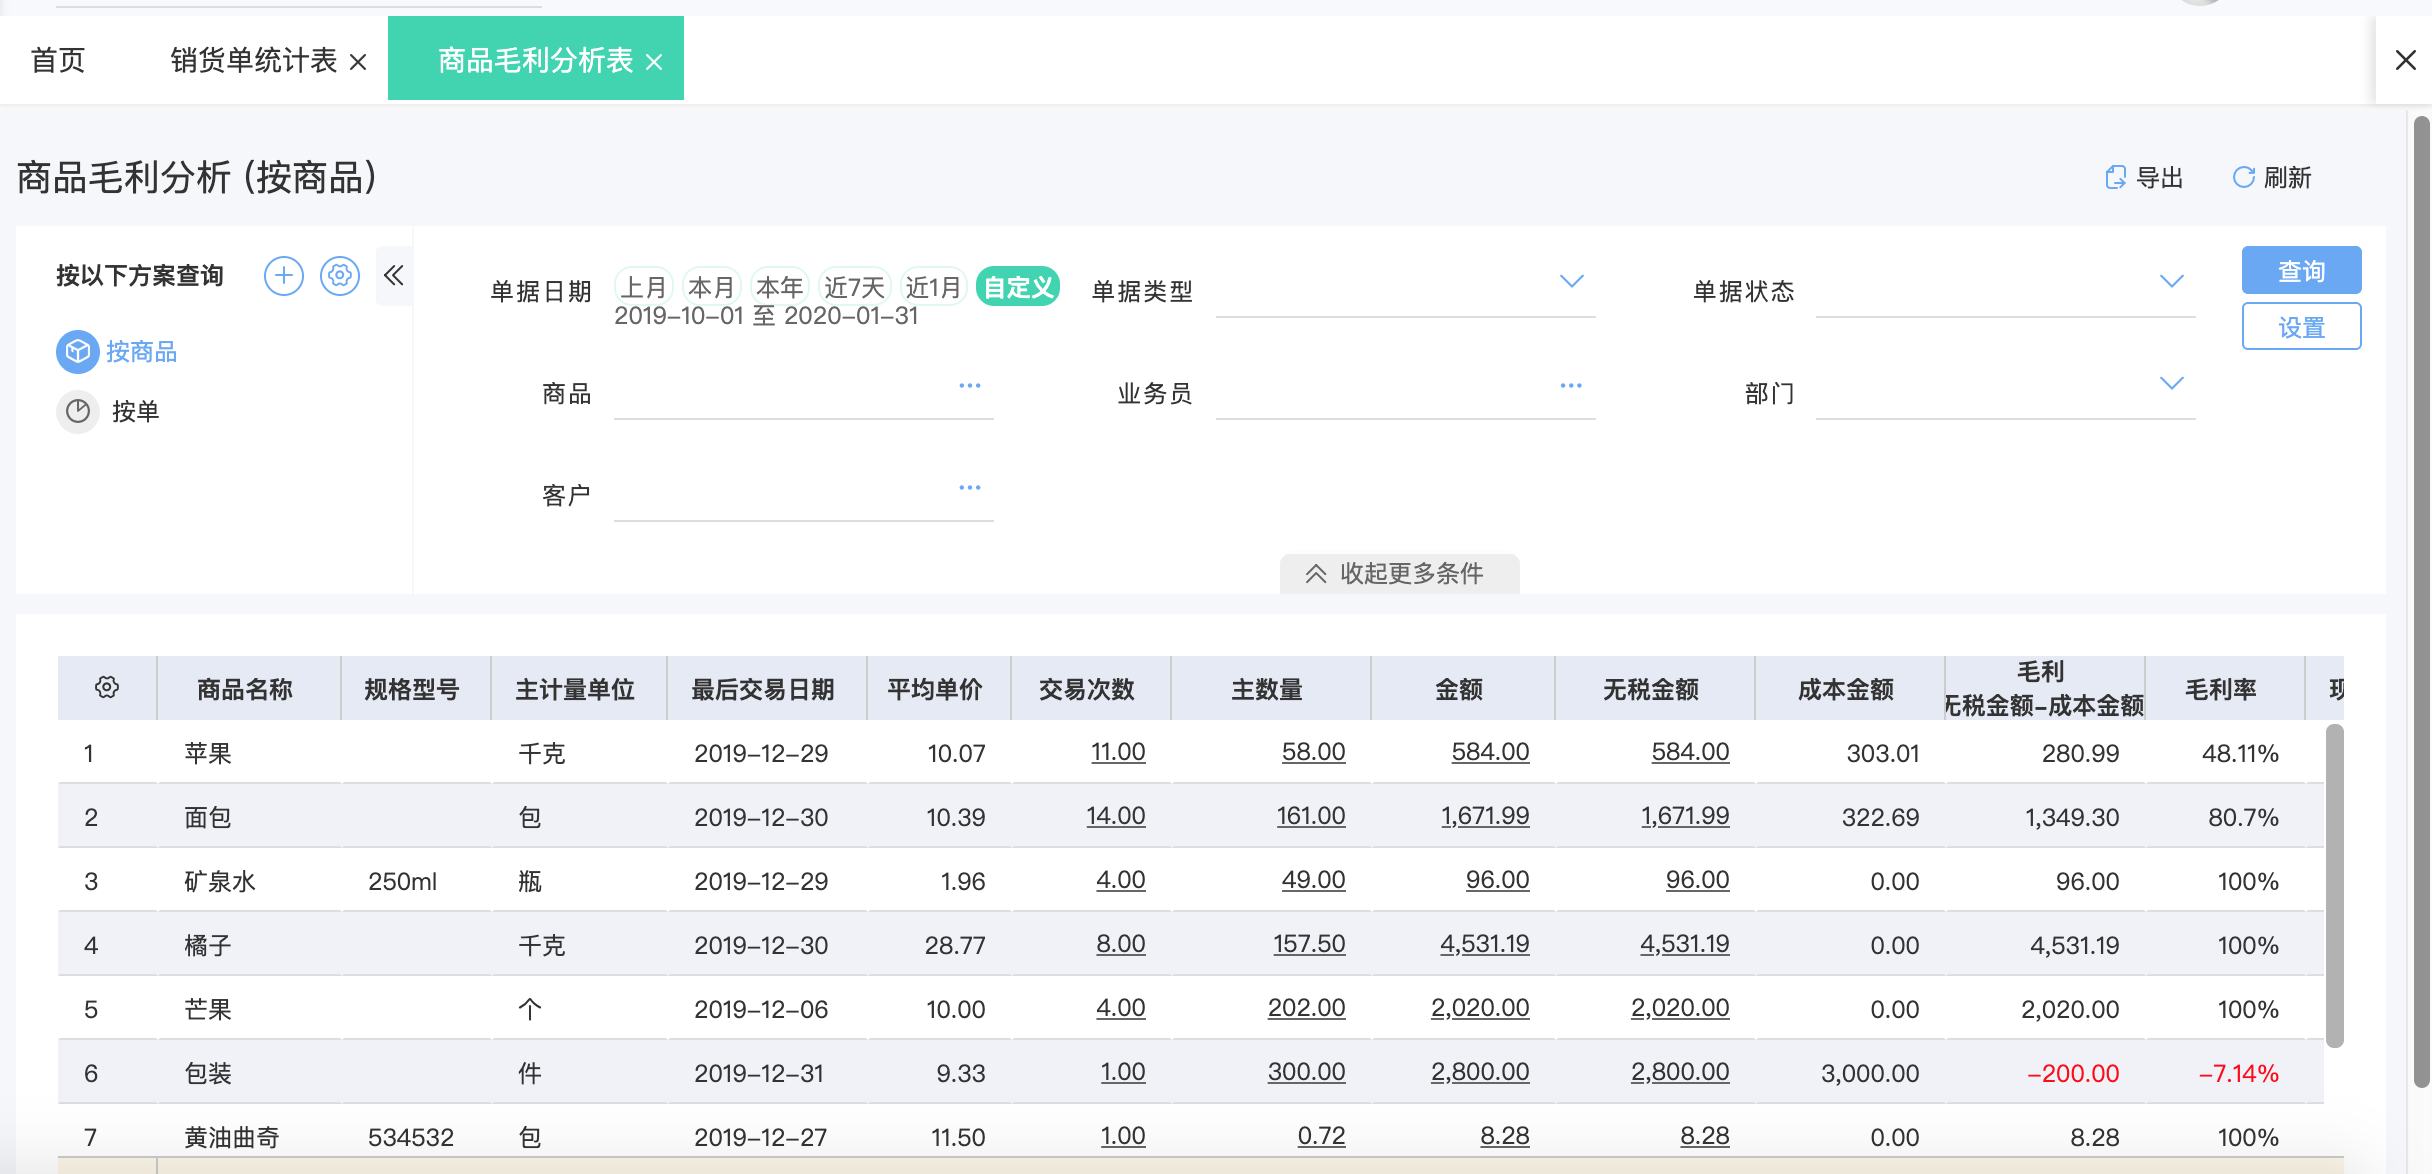Click 查询 button to search records
Viewport: 2432px width, 1174px height.
click(2302, 271)
